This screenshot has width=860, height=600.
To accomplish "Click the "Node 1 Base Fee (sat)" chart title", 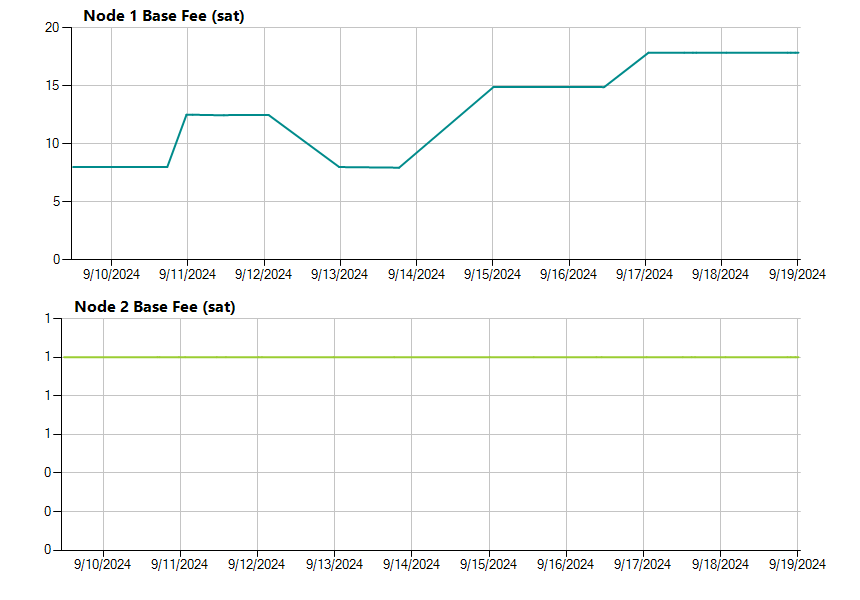I will (x=164, y=16).
